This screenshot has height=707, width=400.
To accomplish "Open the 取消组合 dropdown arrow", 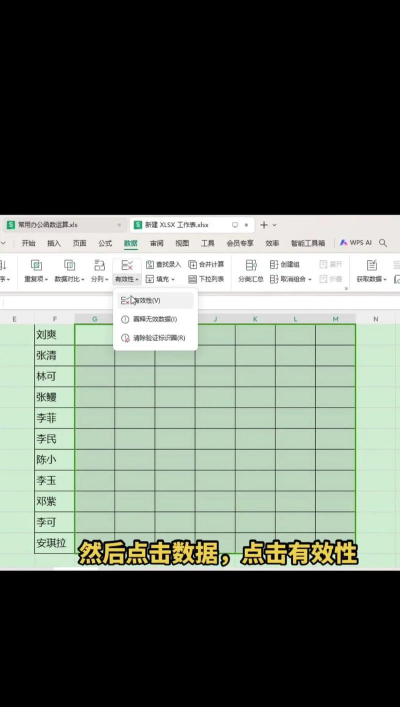I will pyautogui.click(x=310, y=280).
